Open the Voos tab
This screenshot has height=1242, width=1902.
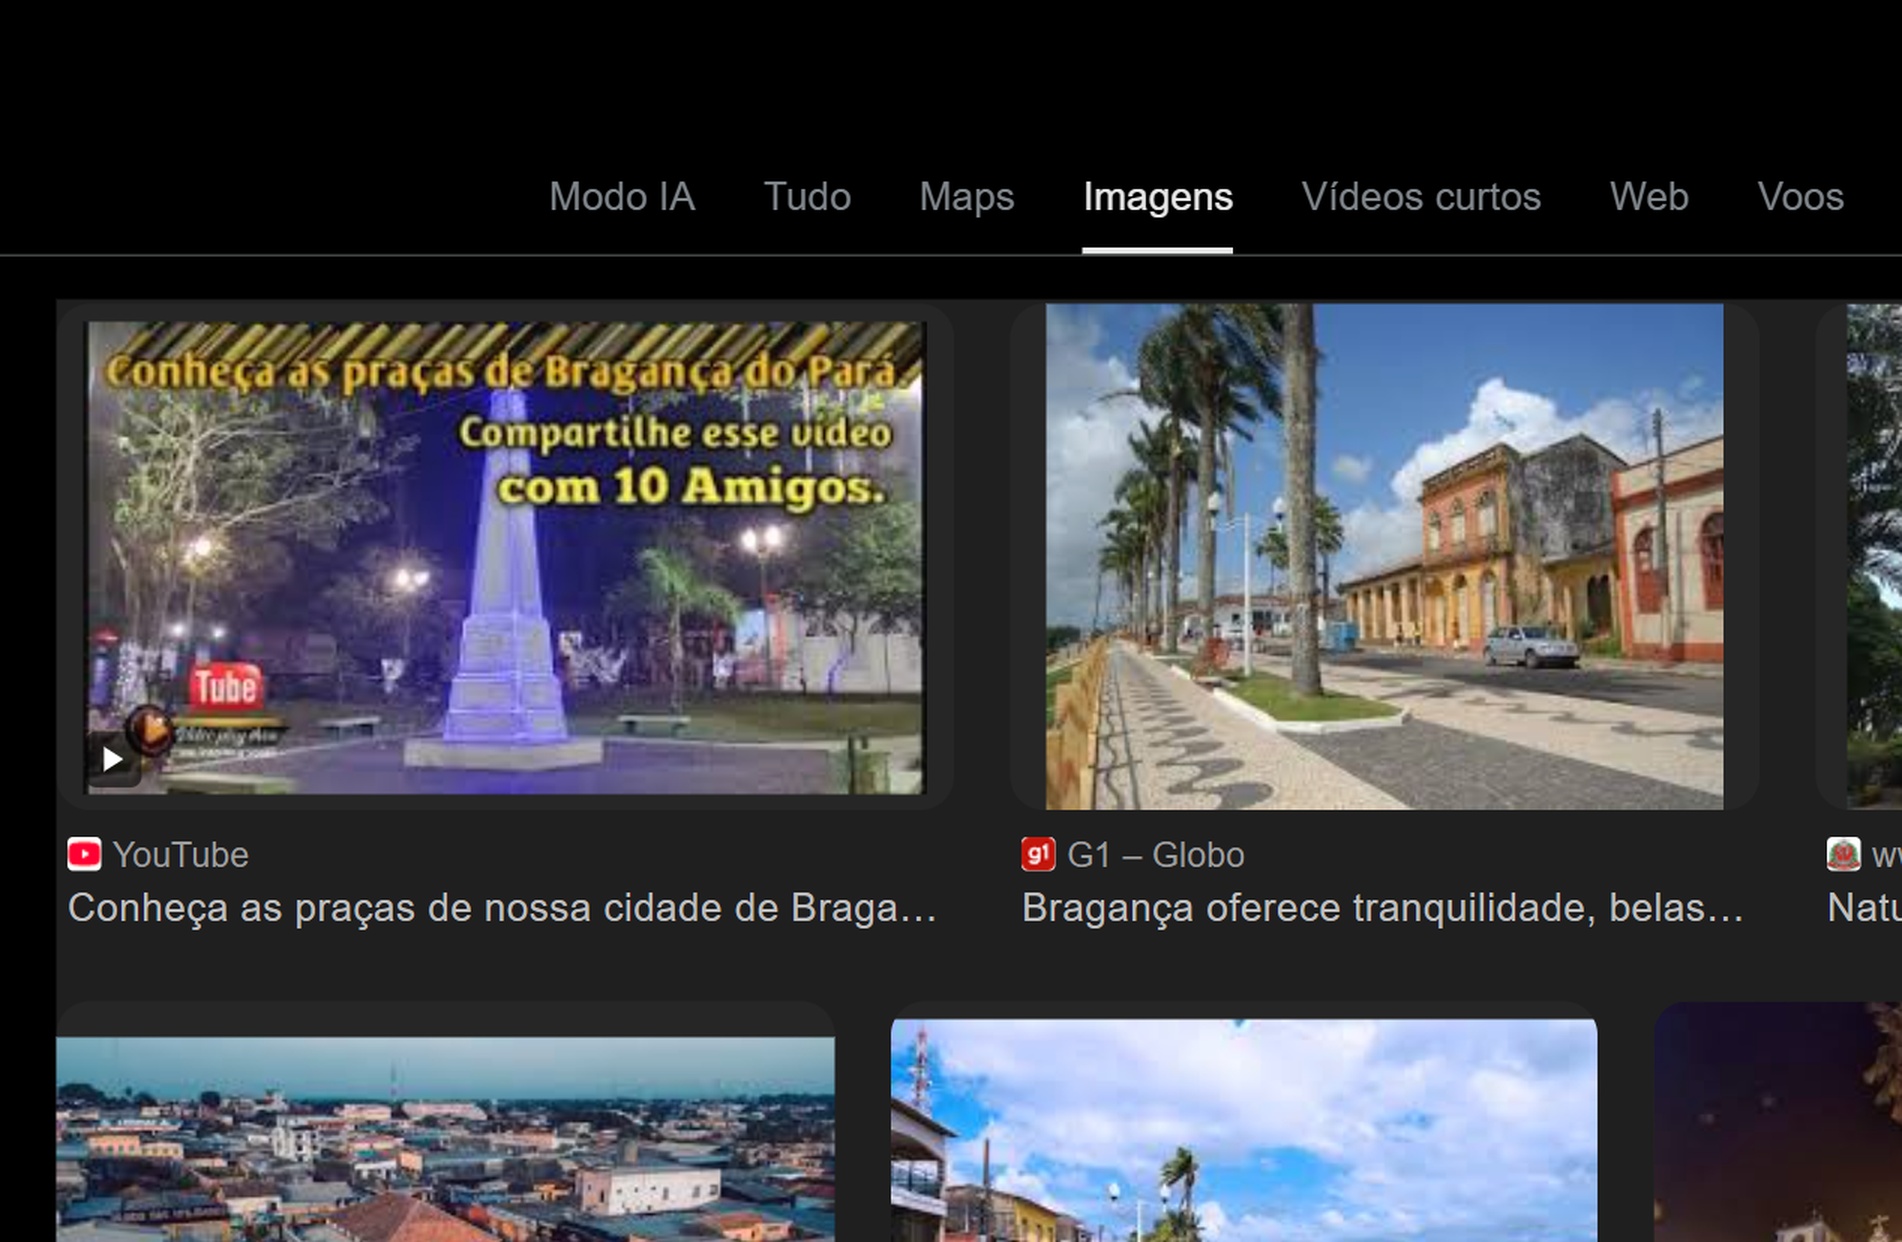[1800, 197]
